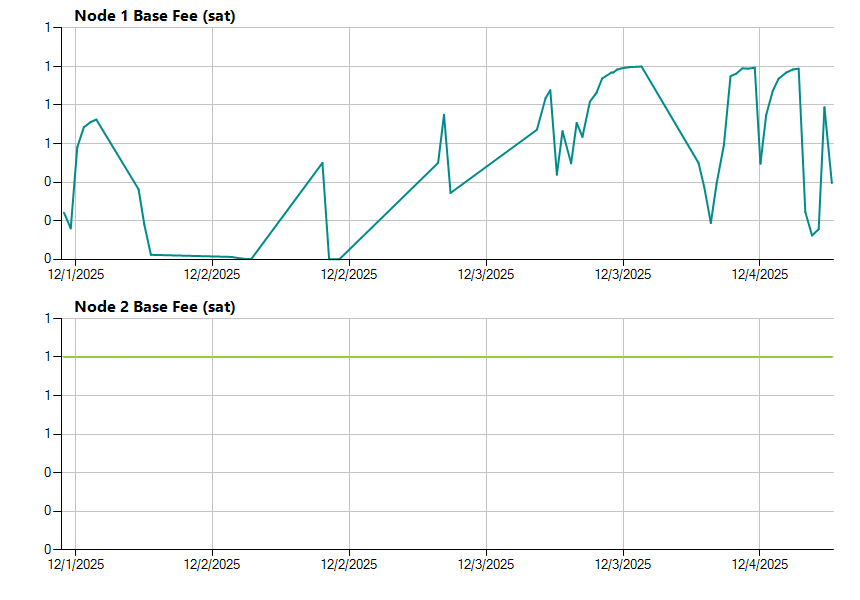Screen dimensions: 860x600
Task: Select the 12/1/2025 label under Node 1 chart
Action: tap(76, 274)
